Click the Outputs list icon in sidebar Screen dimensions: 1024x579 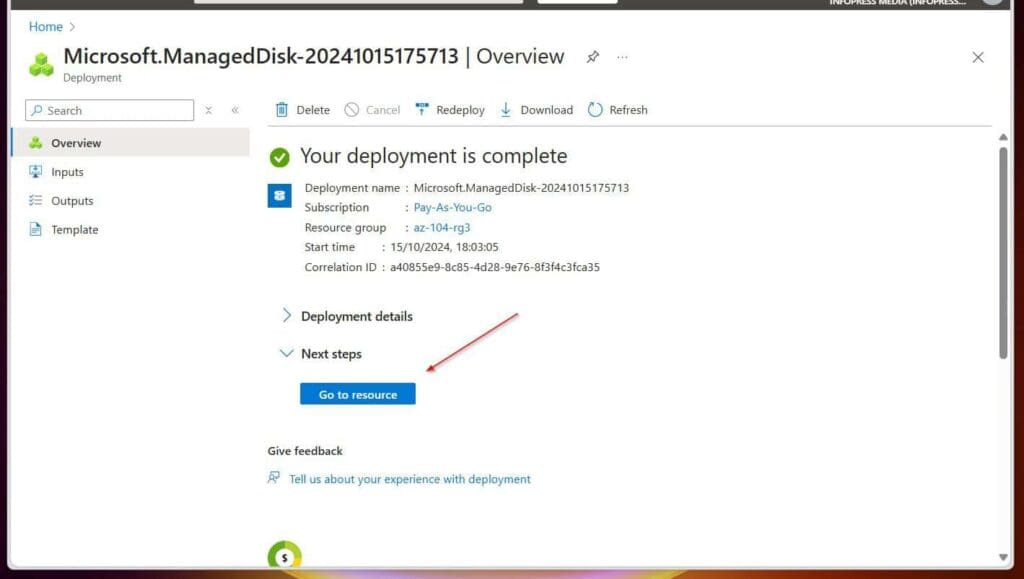tap(35, 200)
